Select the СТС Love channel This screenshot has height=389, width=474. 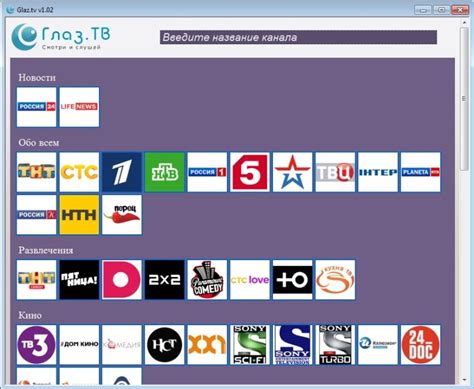pyautogui.click(x=250, y=280)
